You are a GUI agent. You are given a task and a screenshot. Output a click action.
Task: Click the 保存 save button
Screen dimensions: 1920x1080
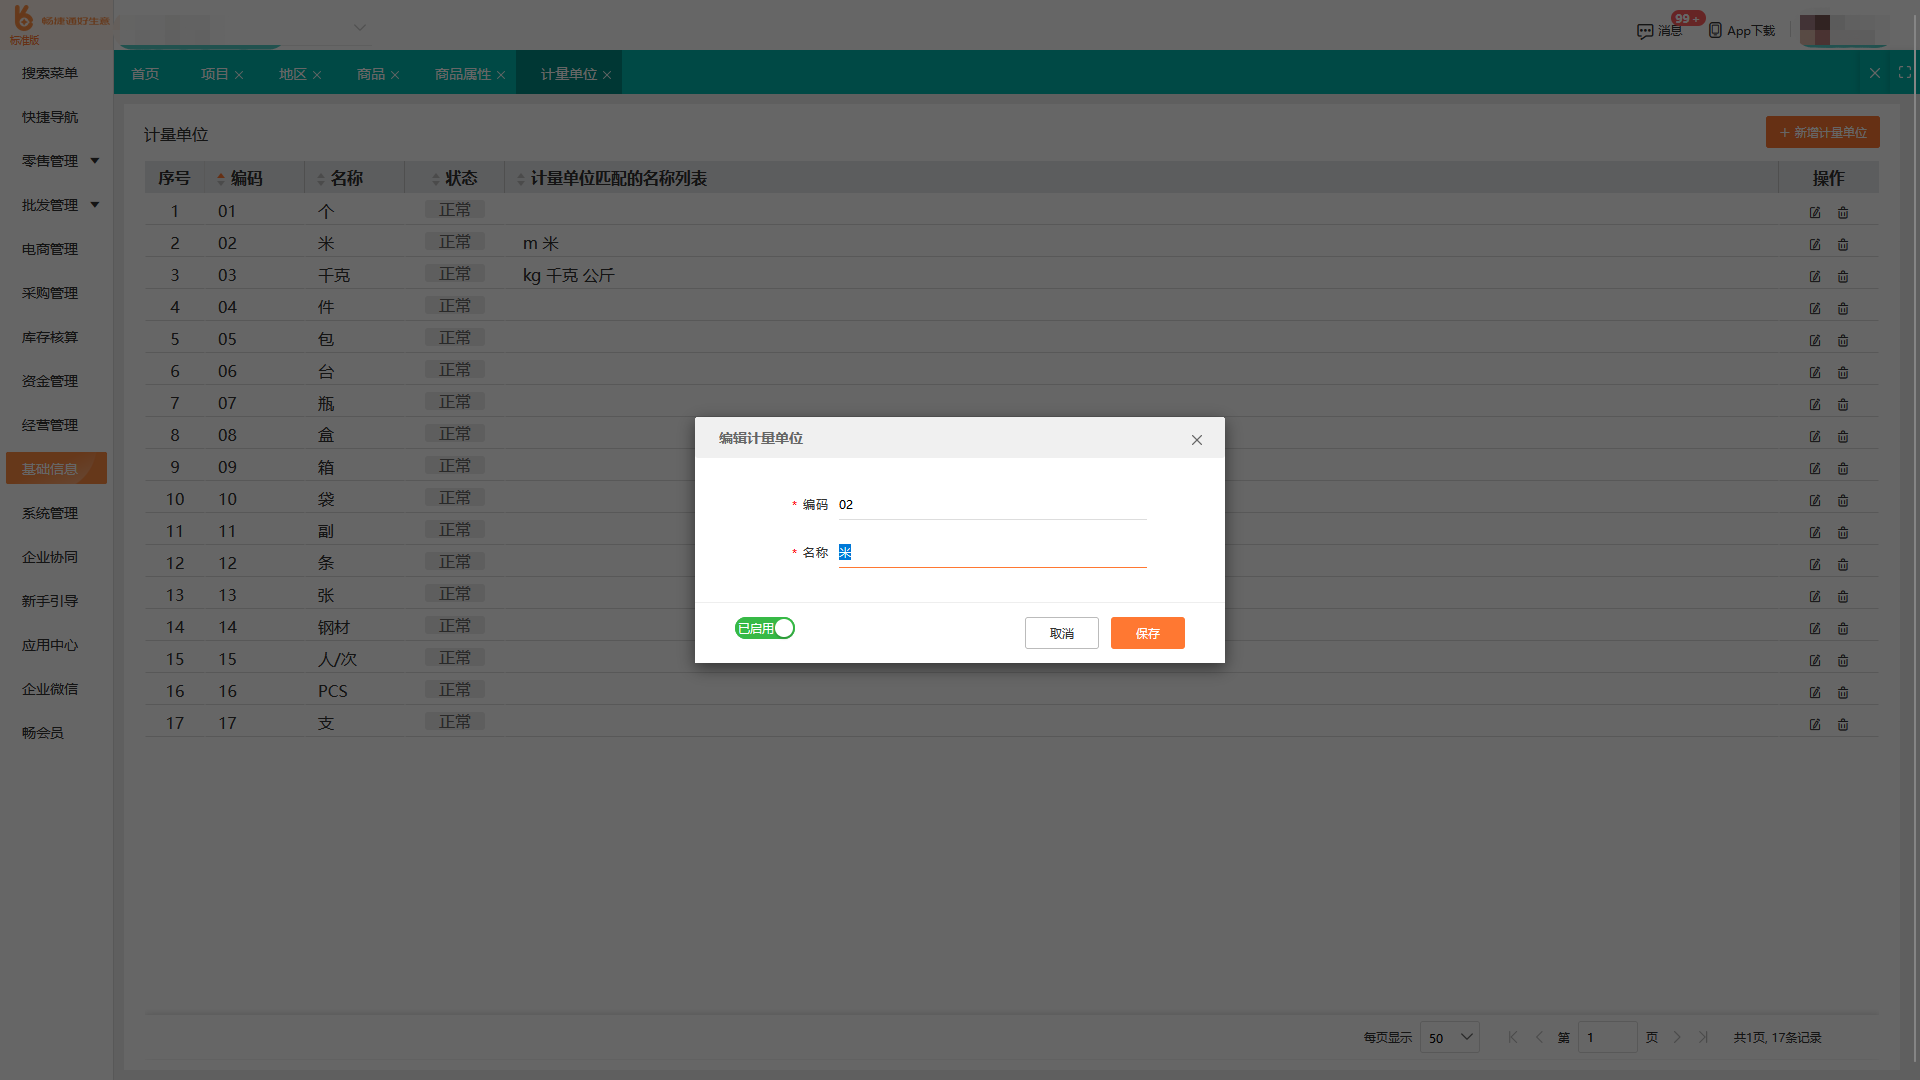click(1147, 633)
